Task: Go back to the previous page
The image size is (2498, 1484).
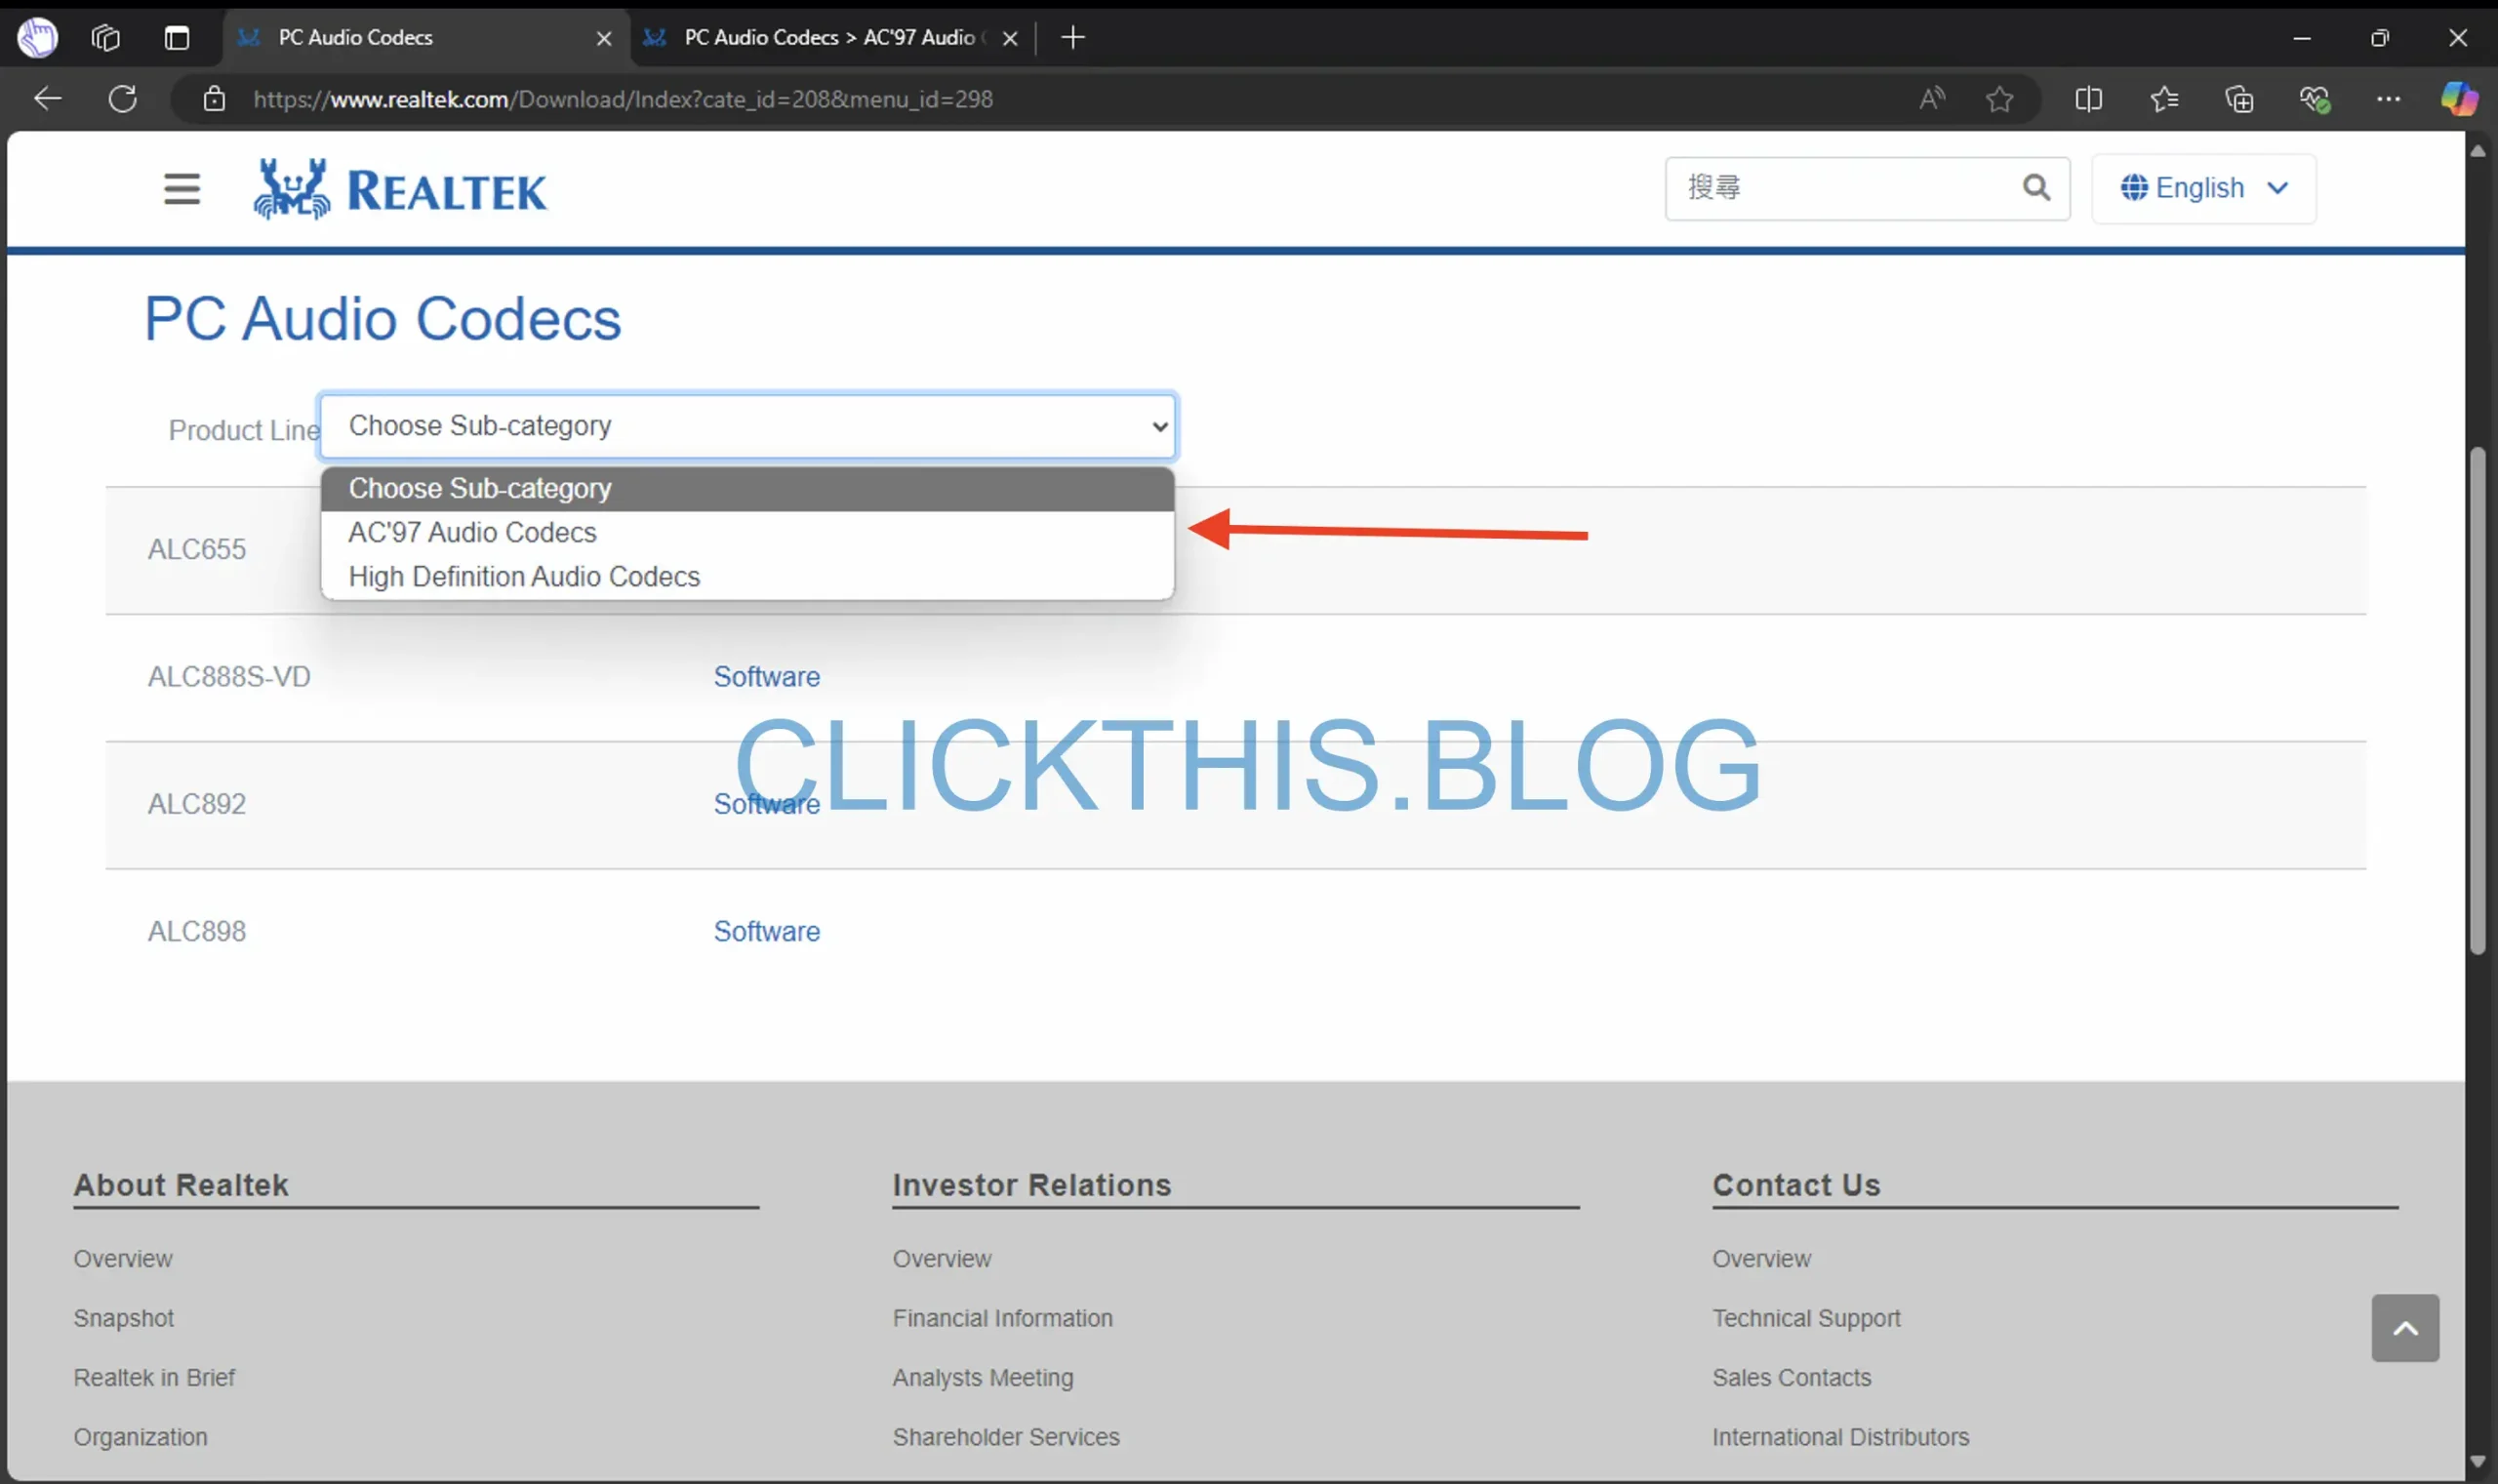Action: coord(47,99)
